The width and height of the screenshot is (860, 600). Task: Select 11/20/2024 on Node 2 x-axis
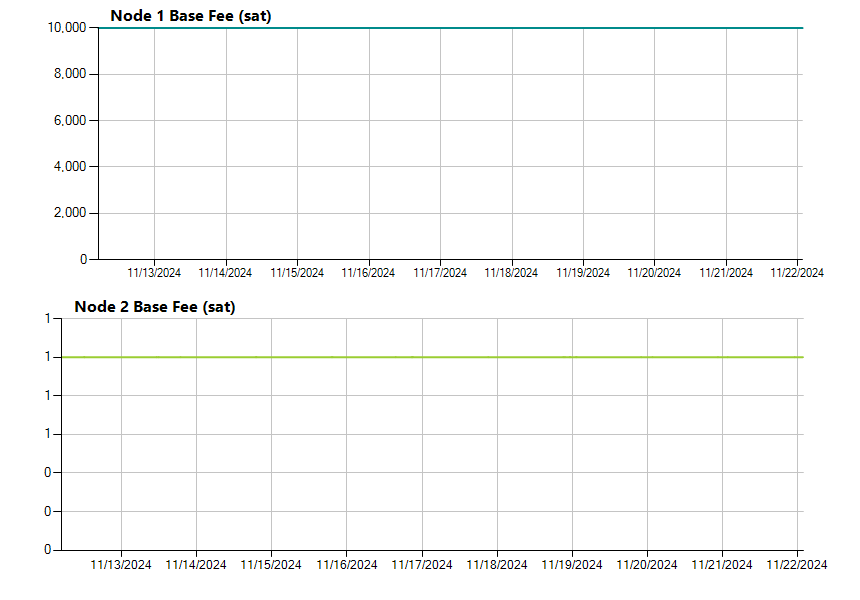pyautogui.click(x=647, y=565)
